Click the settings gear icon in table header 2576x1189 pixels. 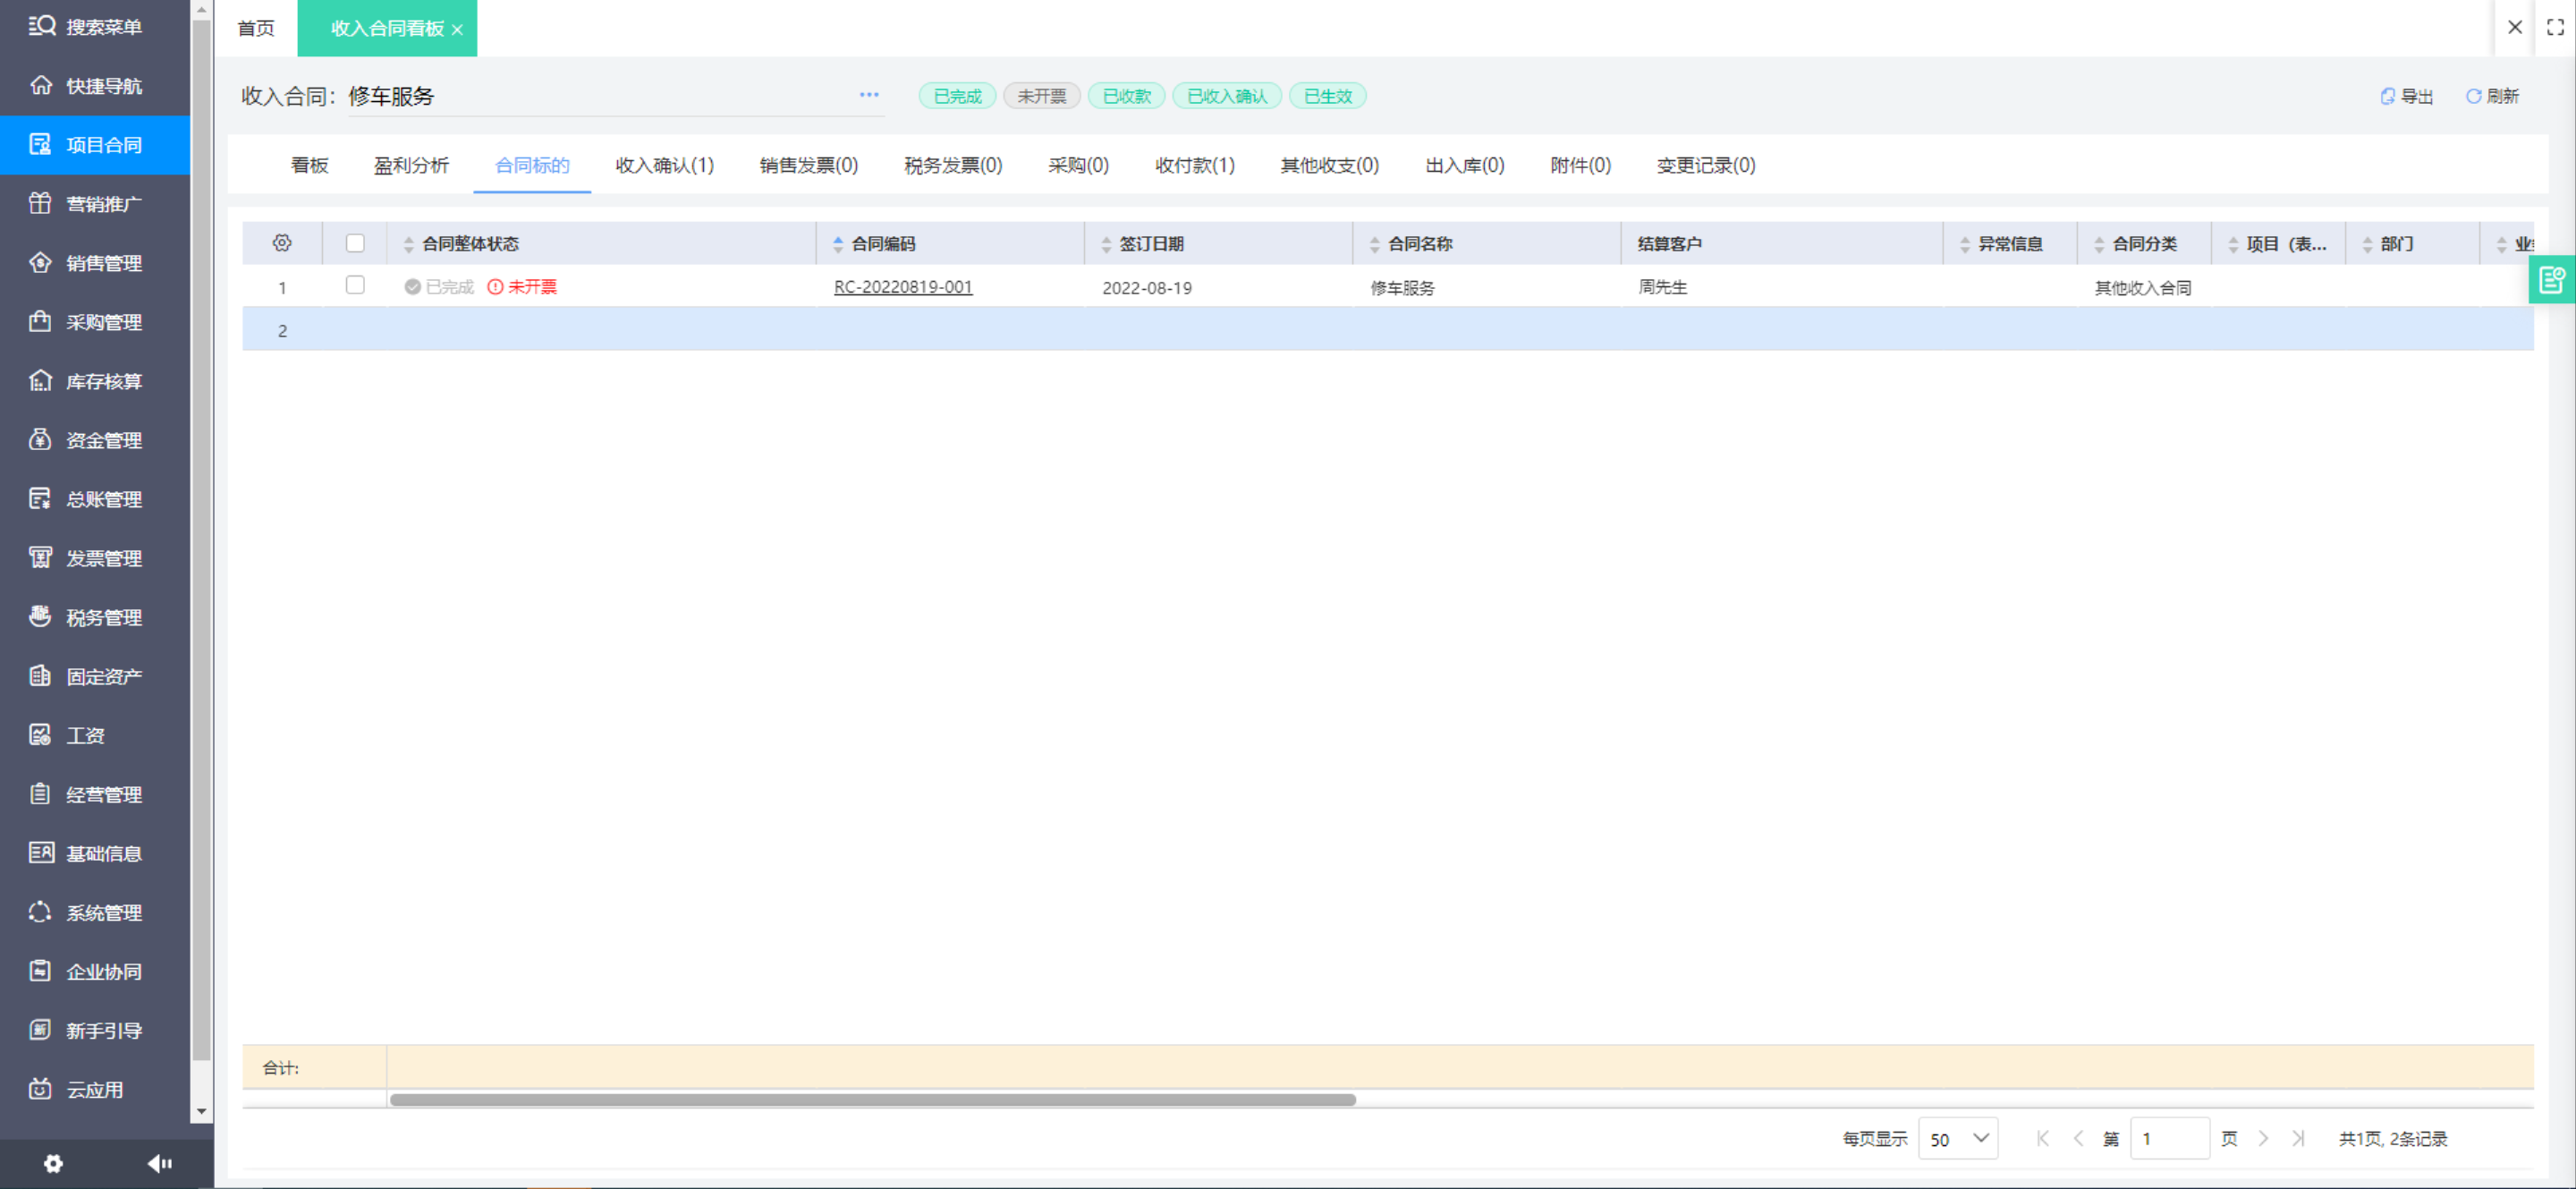click(283, 243)
